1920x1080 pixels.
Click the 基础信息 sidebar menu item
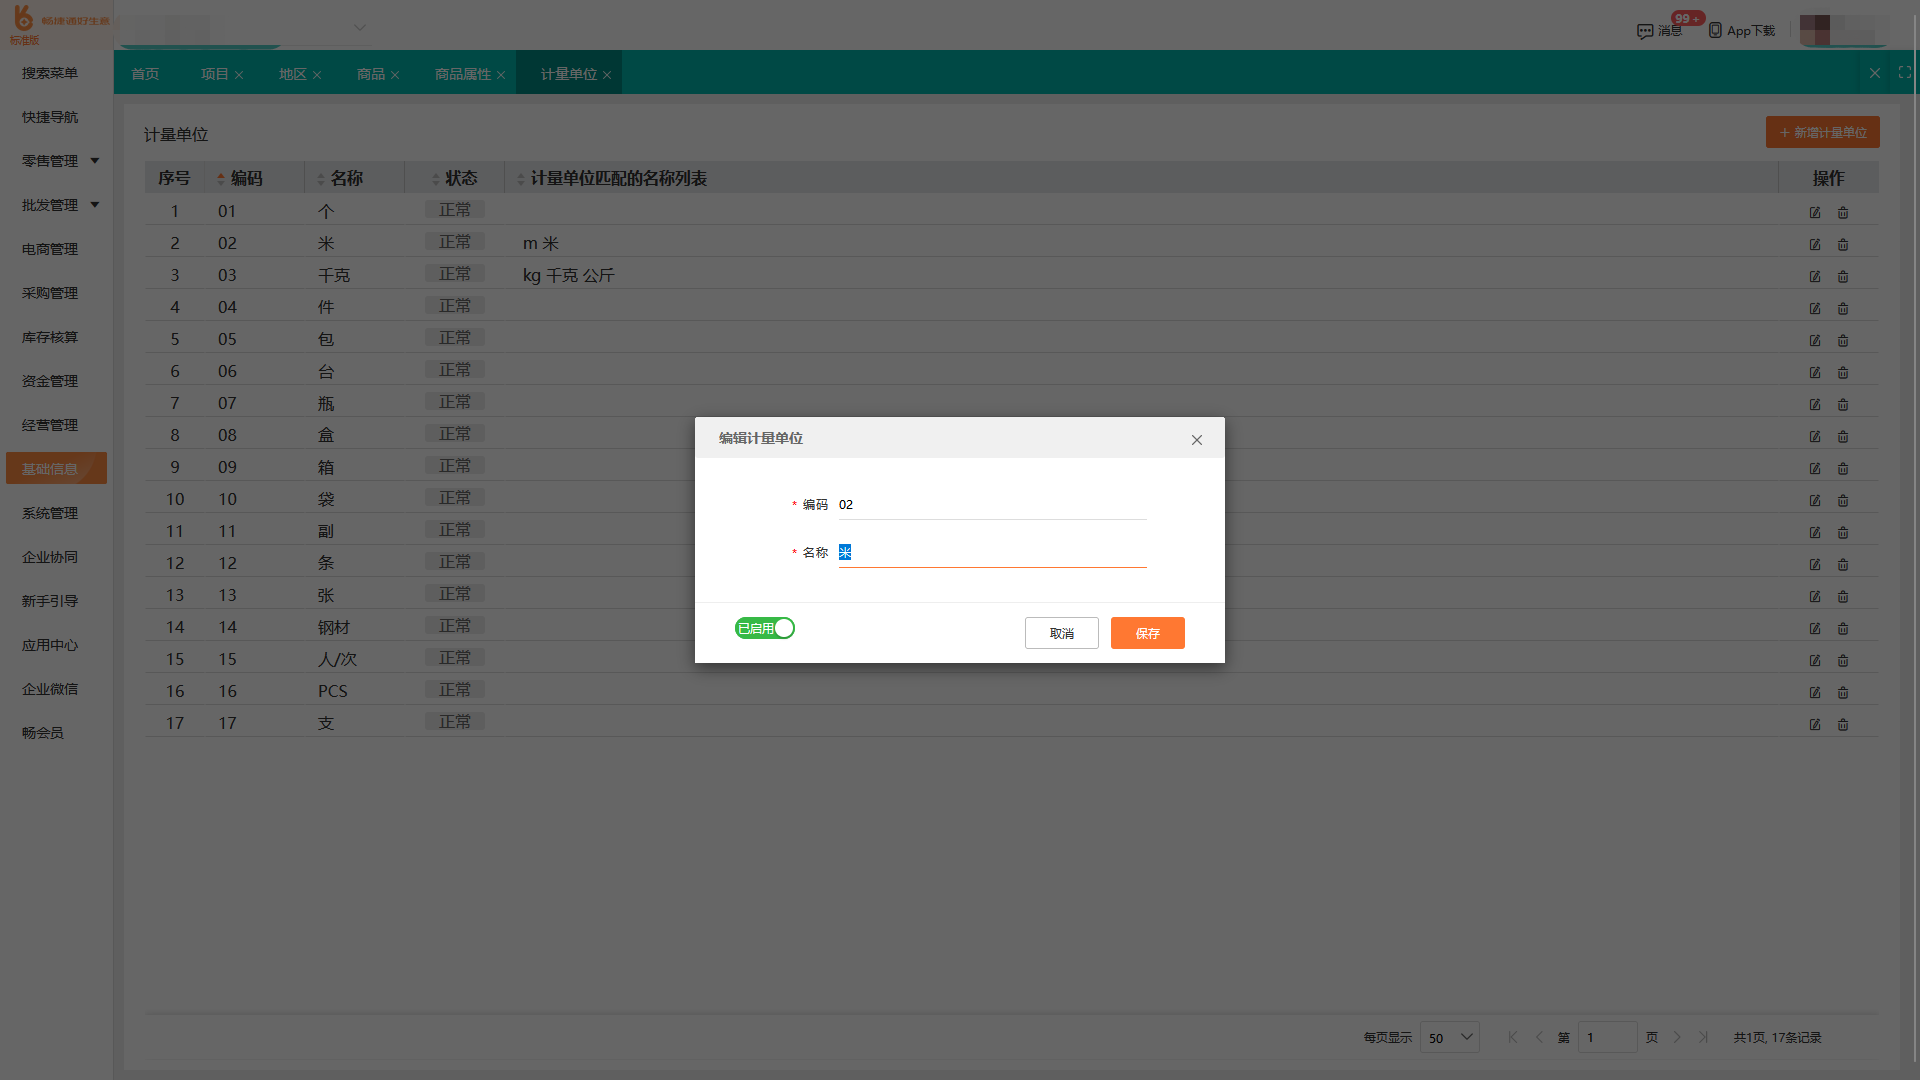[53, 468]
